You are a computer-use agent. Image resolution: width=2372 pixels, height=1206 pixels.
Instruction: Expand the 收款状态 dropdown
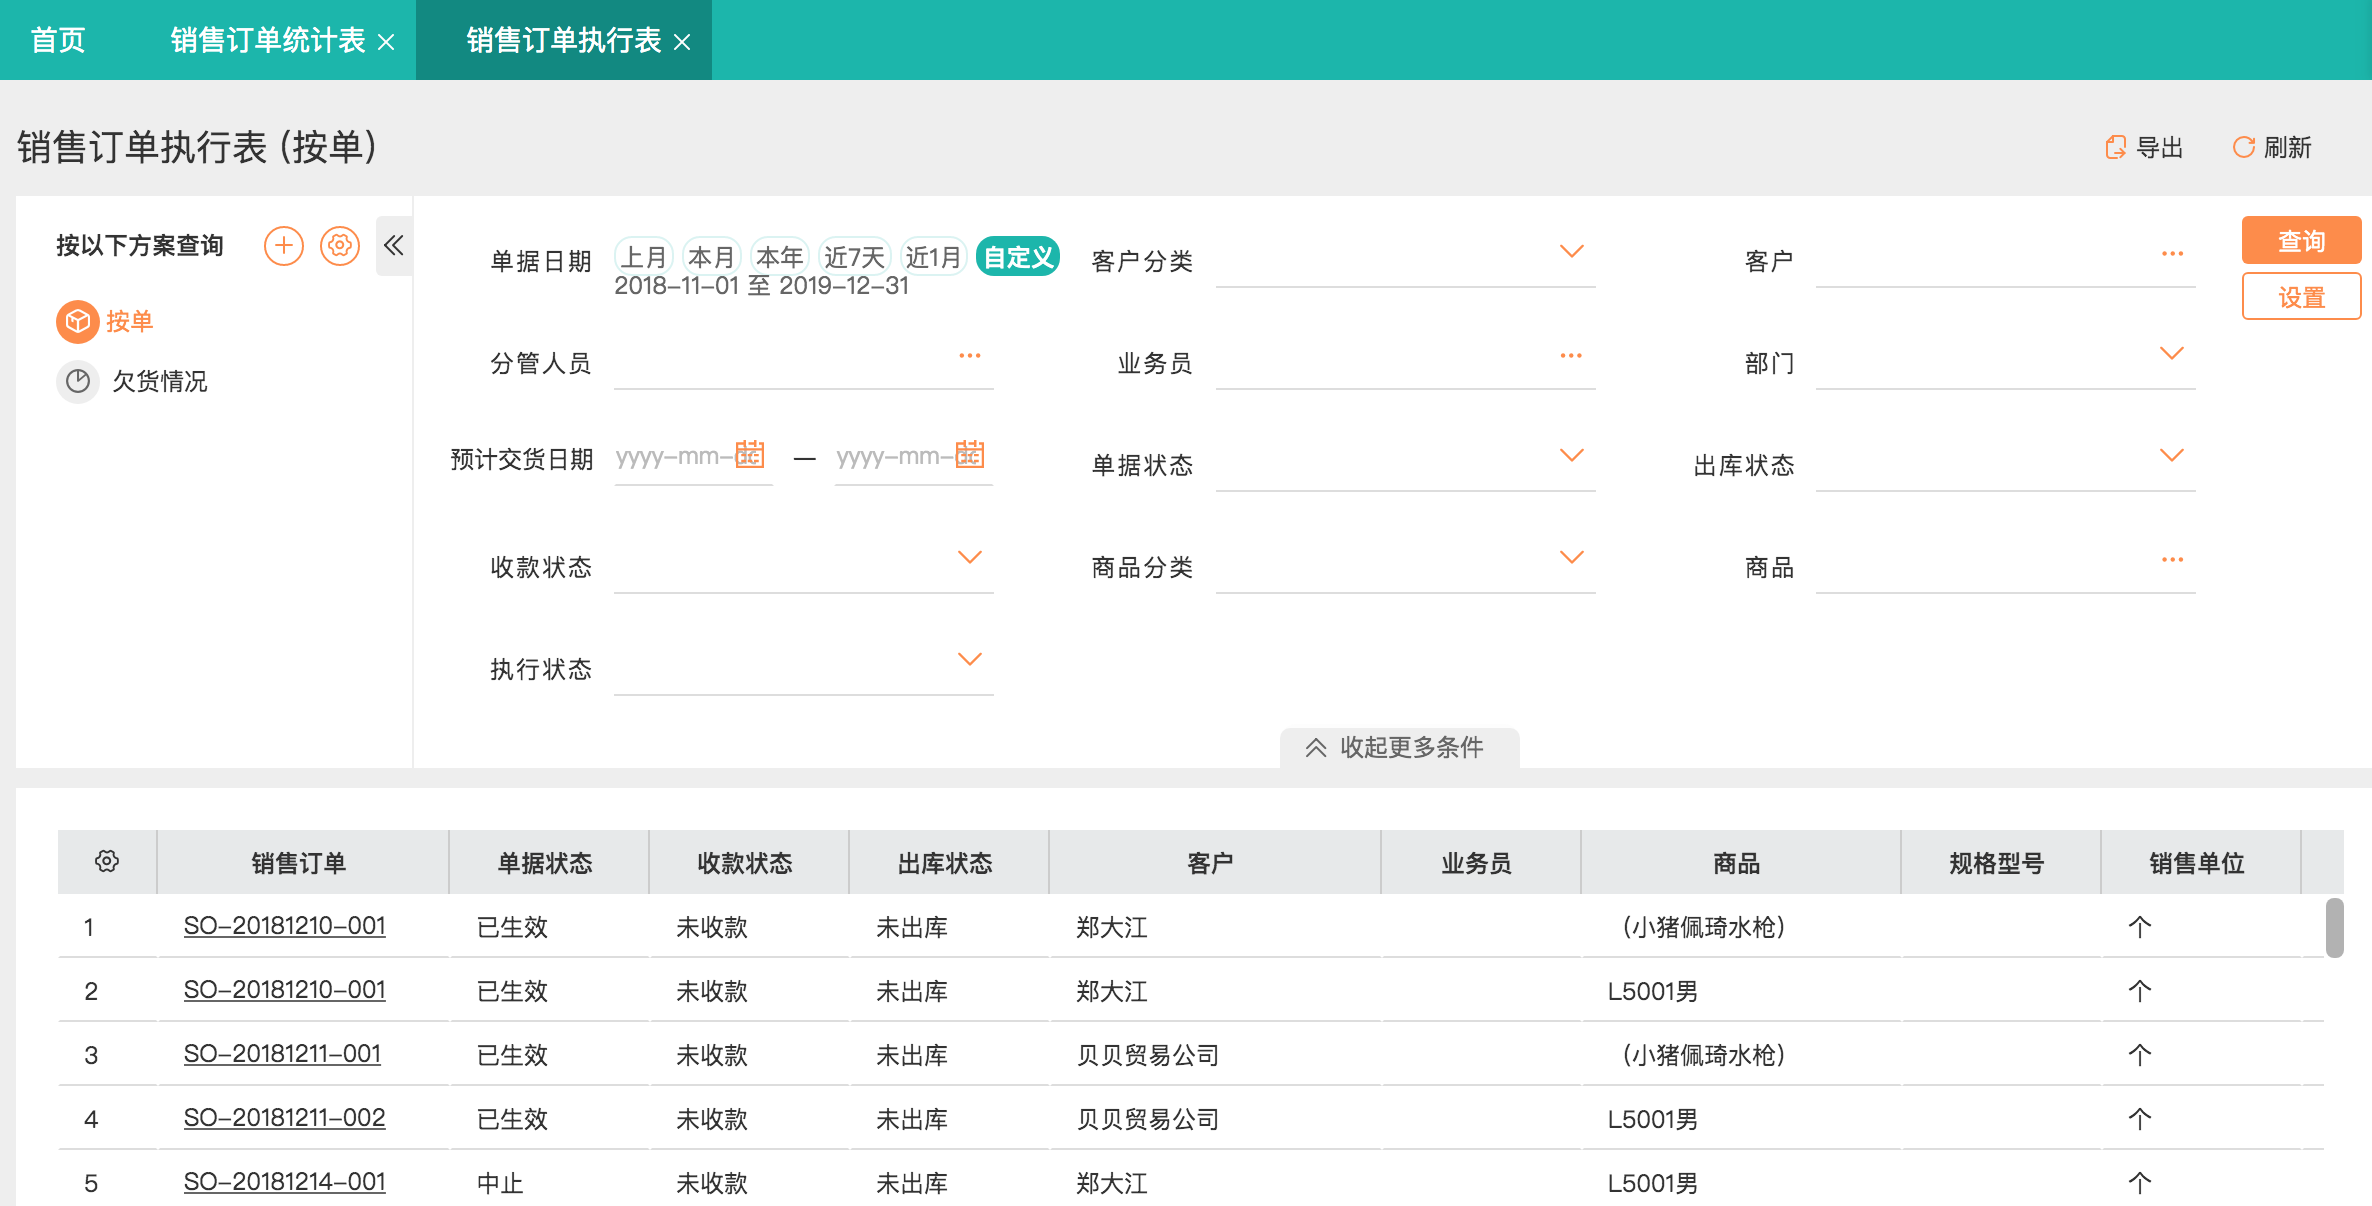969,560
